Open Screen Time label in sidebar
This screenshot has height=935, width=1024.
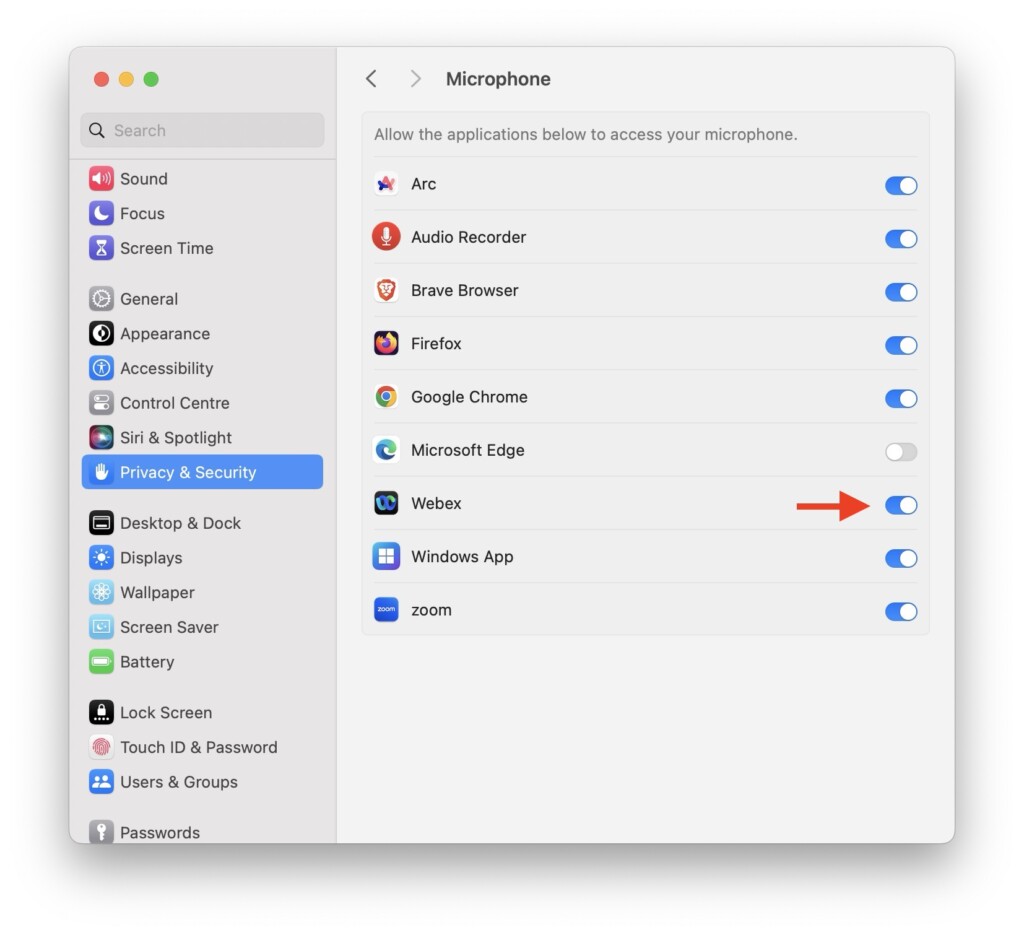[x=167, y=247]
